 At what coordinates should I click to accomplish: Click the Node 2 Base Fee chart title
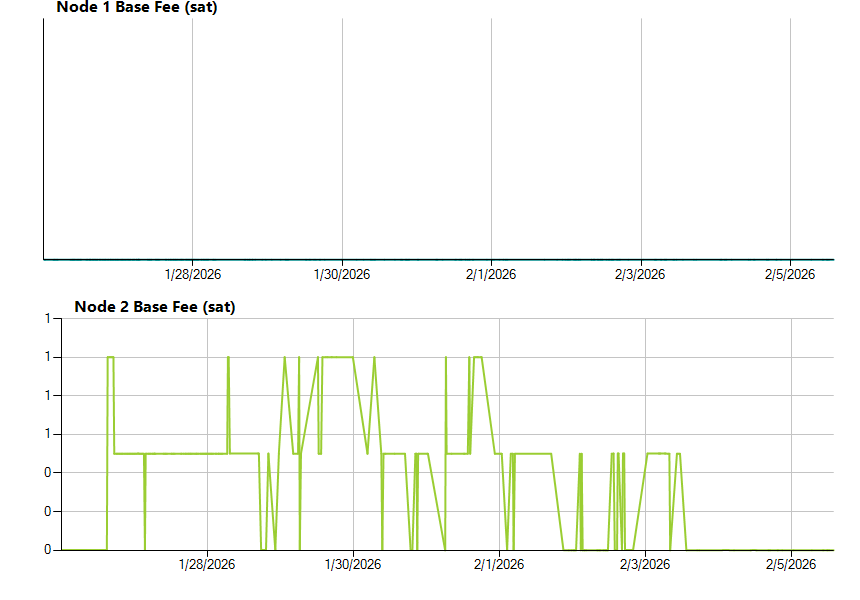point(155,307)
